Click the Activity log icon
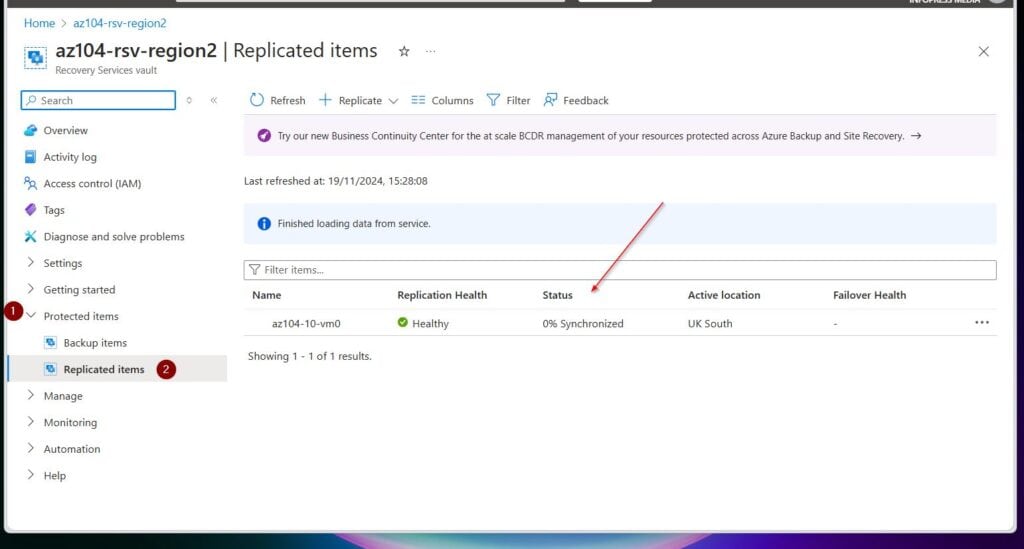Viewport: 1024px width, 549px height. tap(30, 157)
